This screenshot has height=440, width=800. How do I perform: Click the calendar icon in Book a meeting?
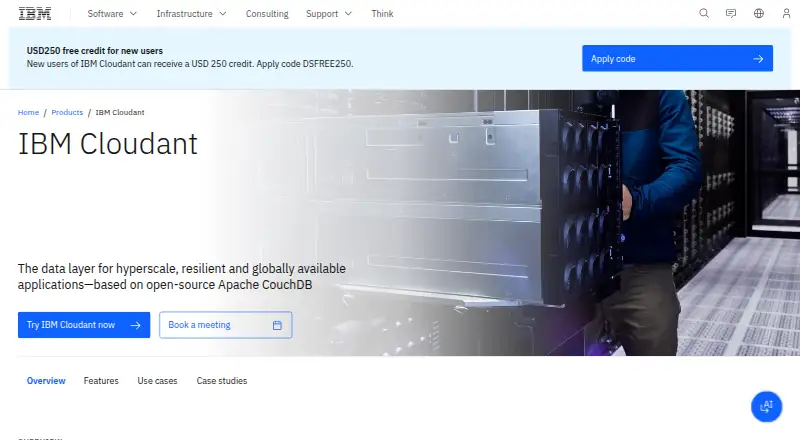tap(277, 325)
